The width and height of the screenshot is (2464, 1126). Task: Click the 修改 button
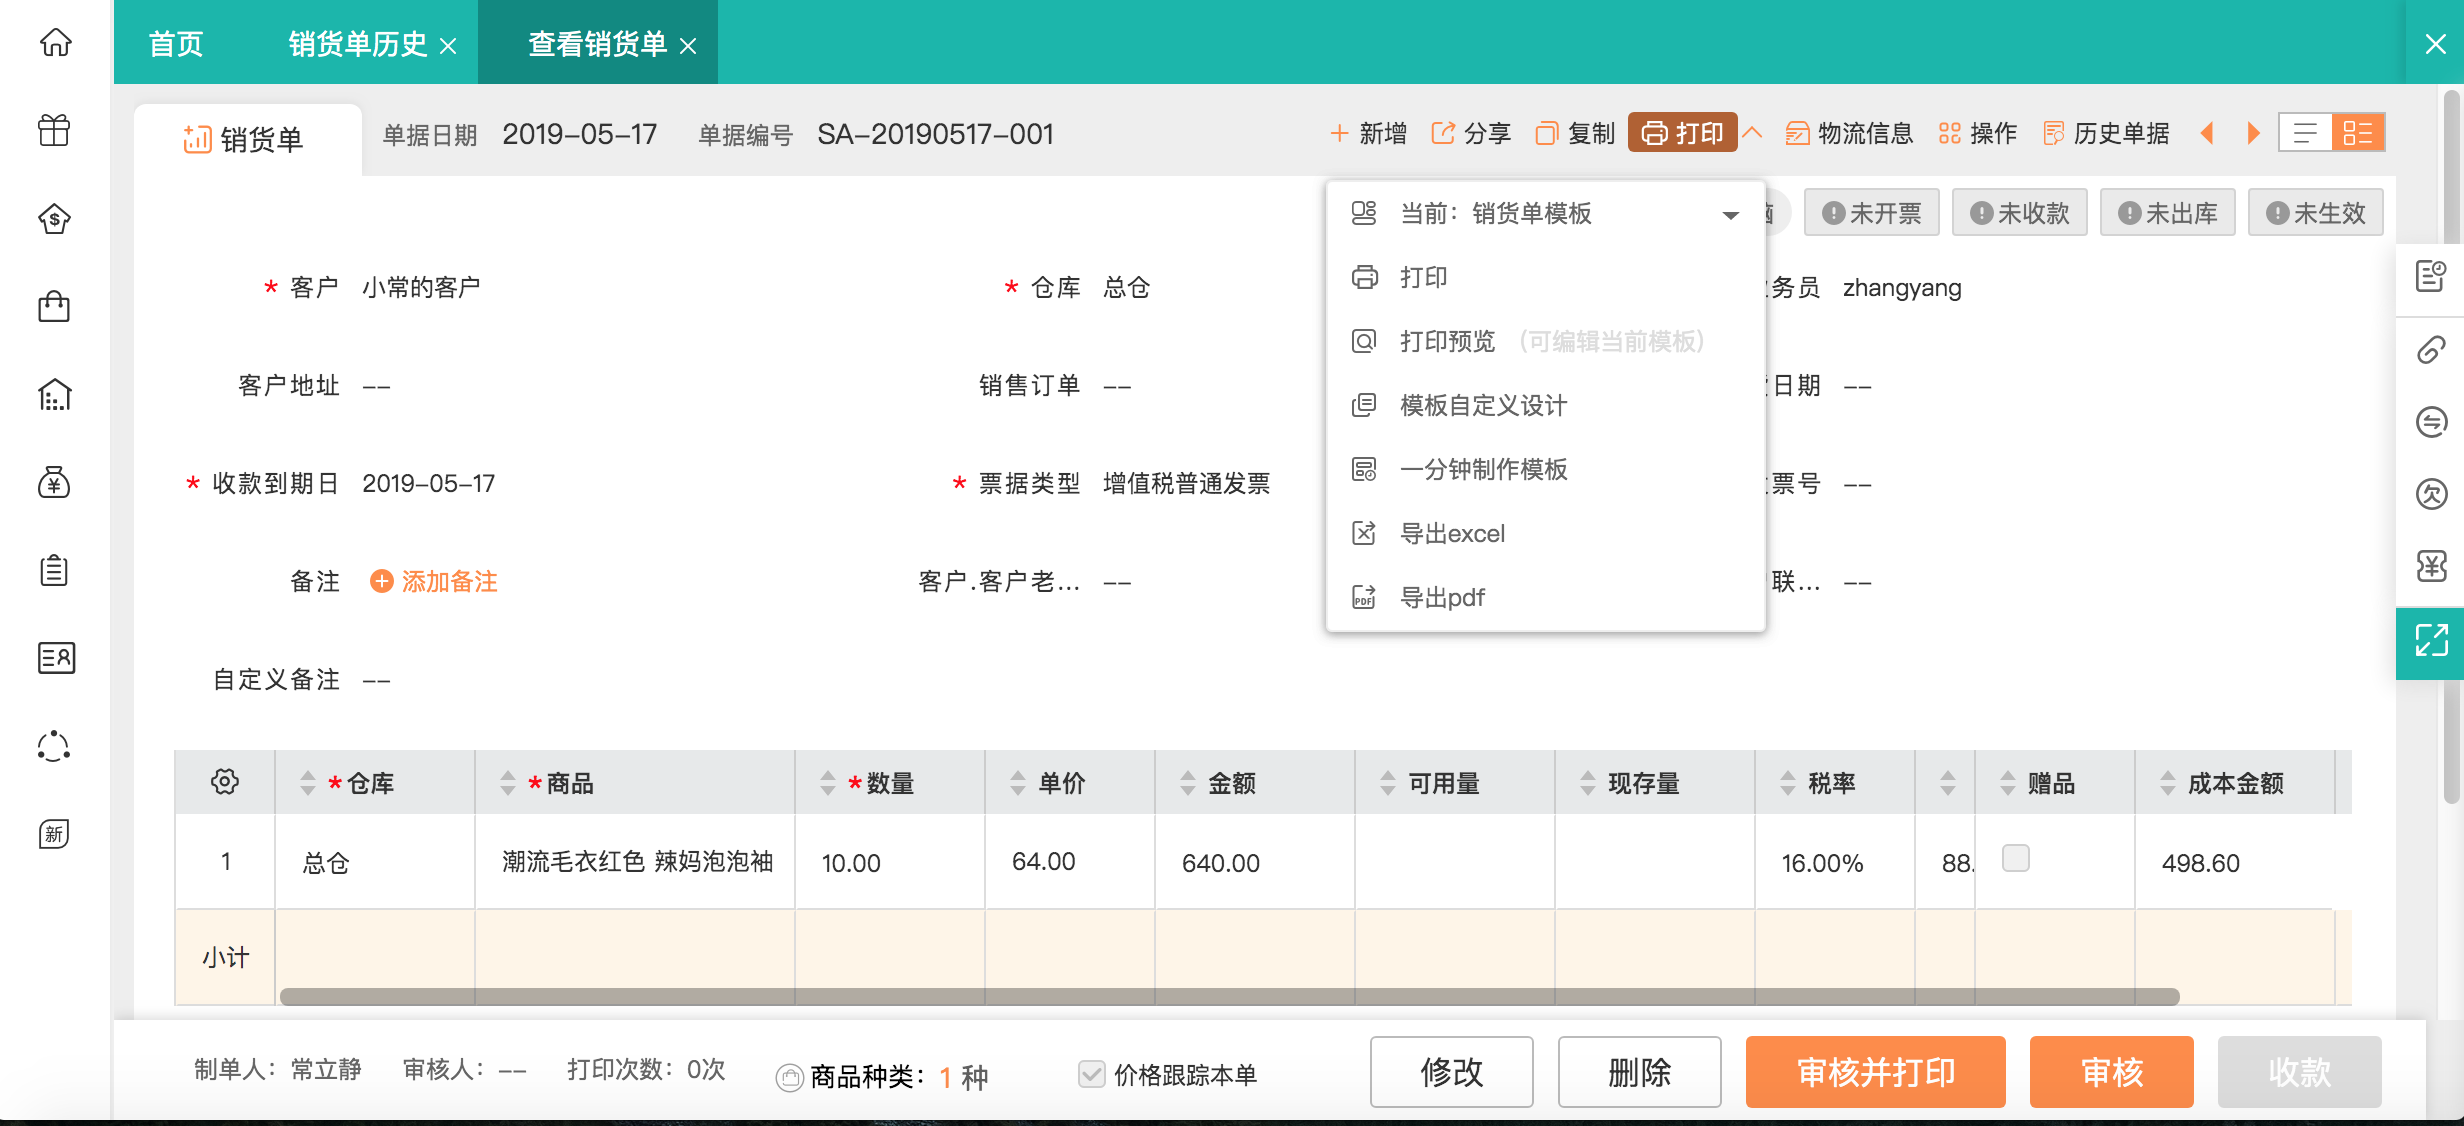(x=1449, y=1074)
